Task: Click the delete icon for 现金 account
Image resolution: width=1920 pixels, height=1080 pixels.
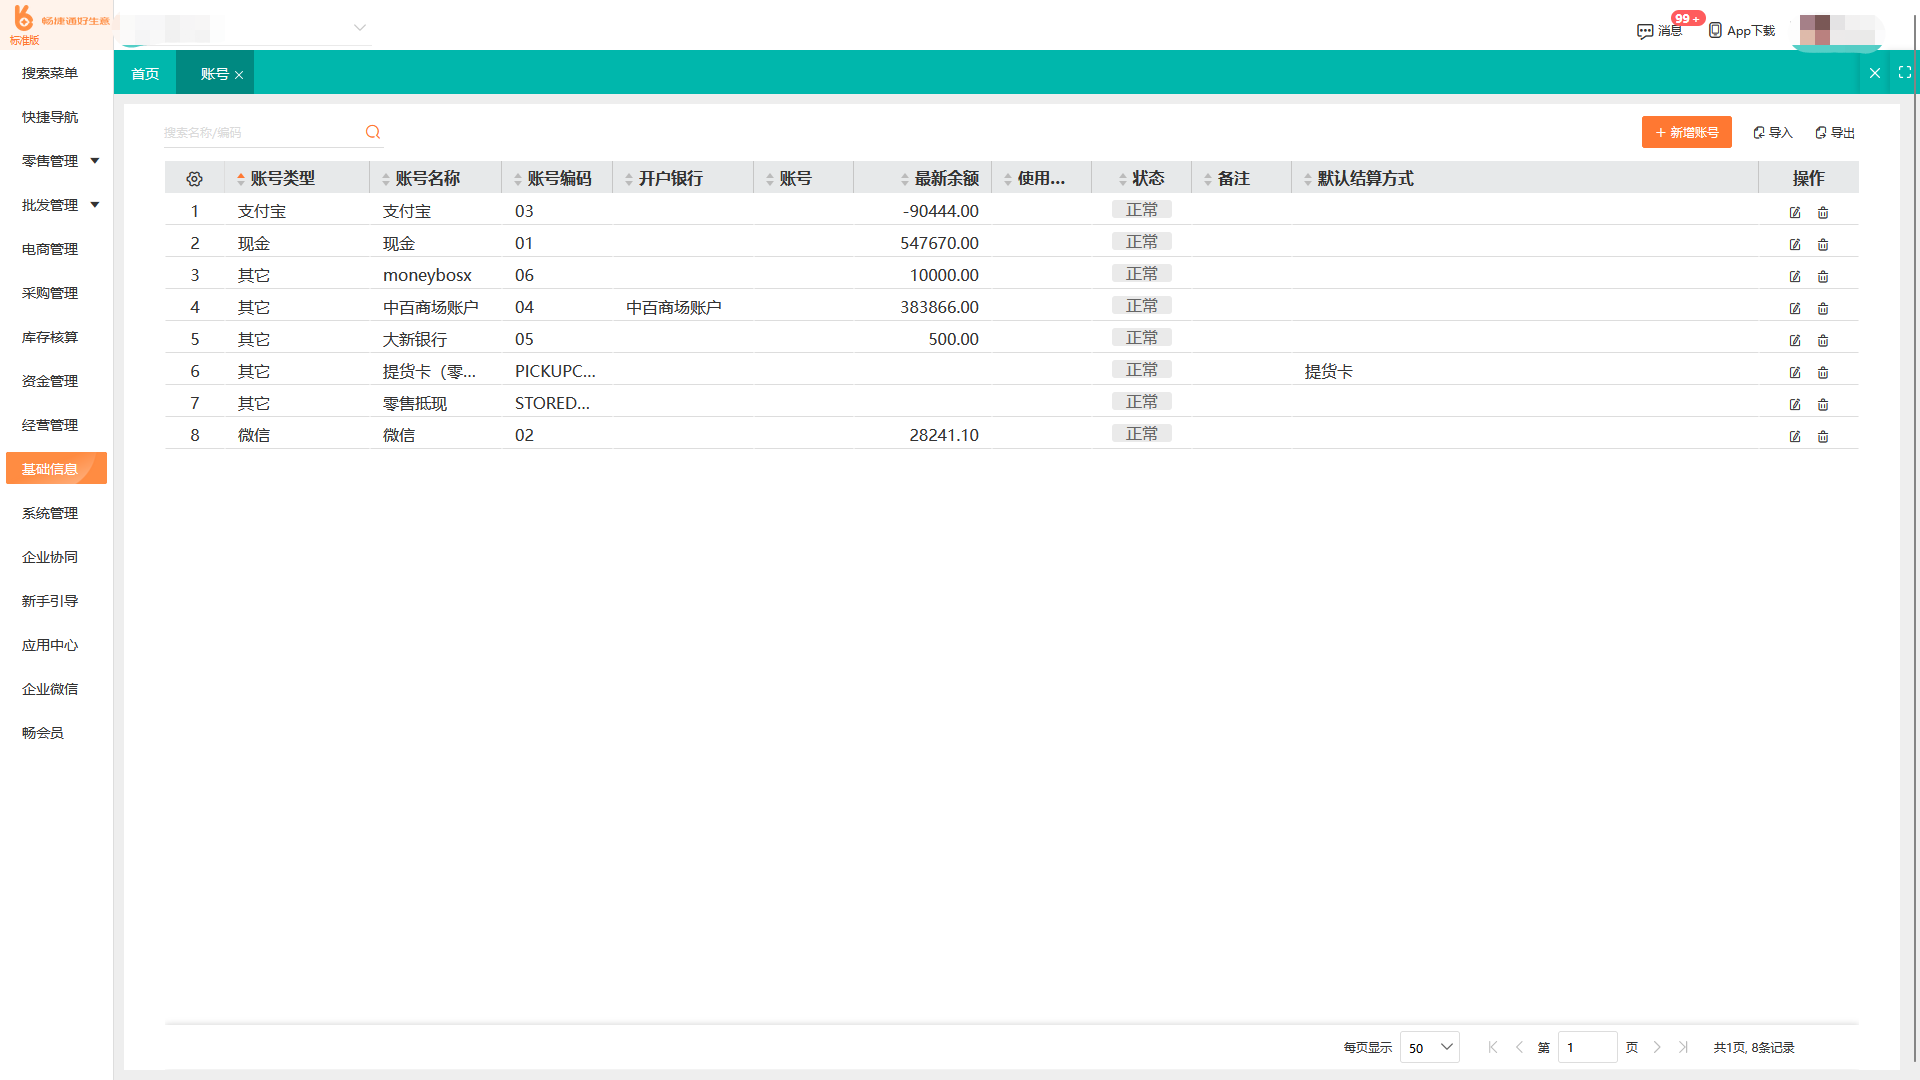Action: [x=1824, y=243]
